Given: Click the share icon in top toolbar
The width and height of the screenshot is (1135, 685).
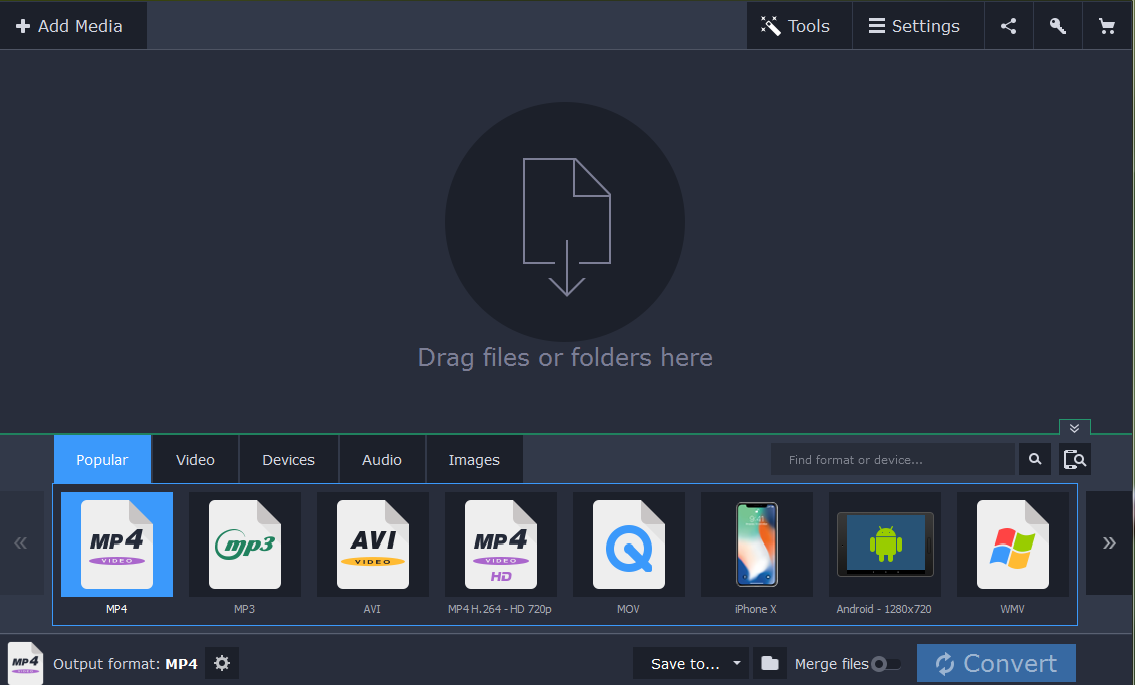Looking at the screenshot, I should (1008, 27).
